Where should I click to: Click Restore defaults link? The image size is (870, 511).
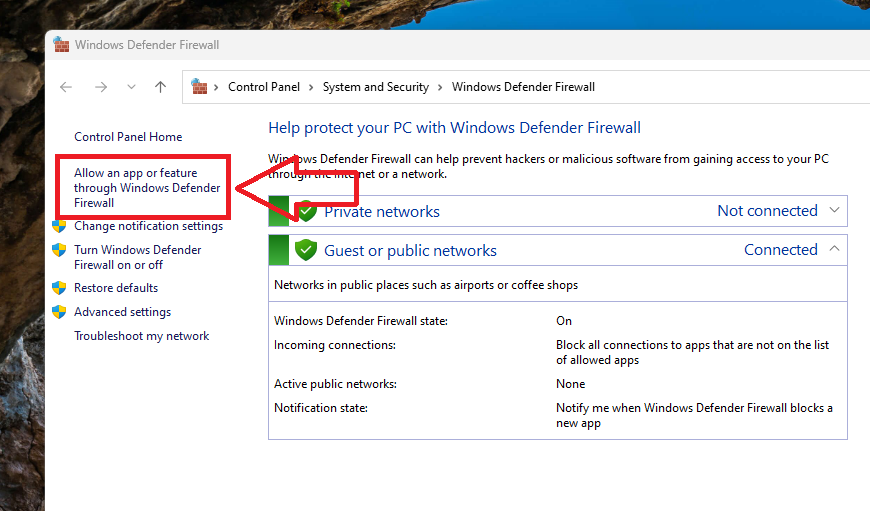(x=116, y=288)
